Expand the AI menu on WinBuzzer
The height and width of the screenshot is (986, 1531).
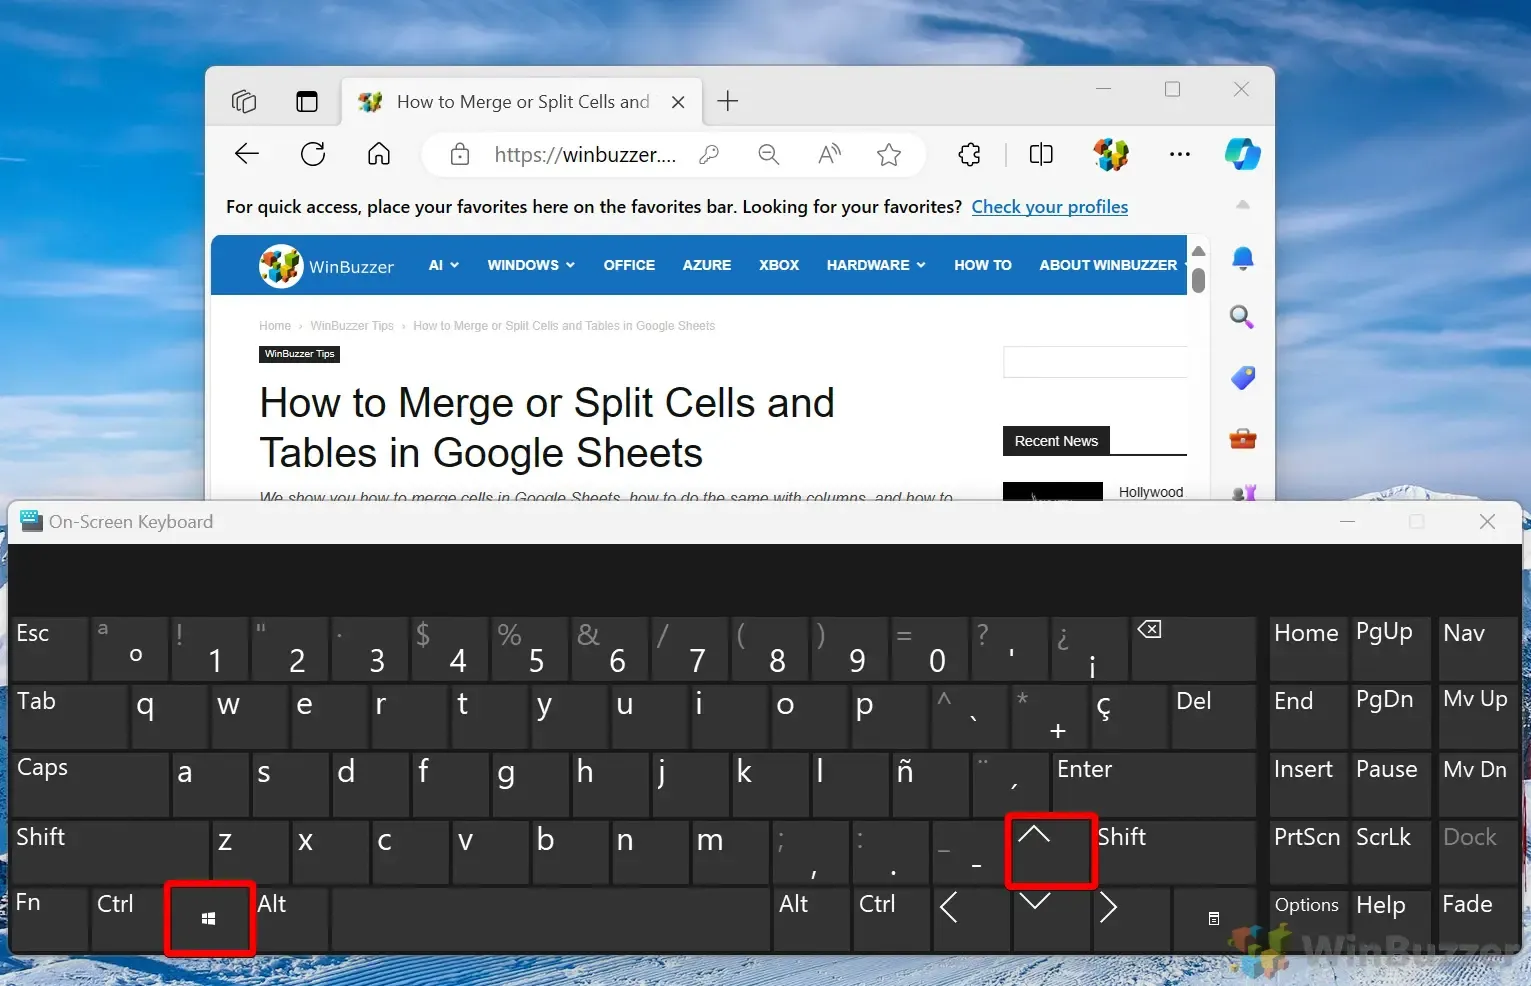[x=444, y=265]
